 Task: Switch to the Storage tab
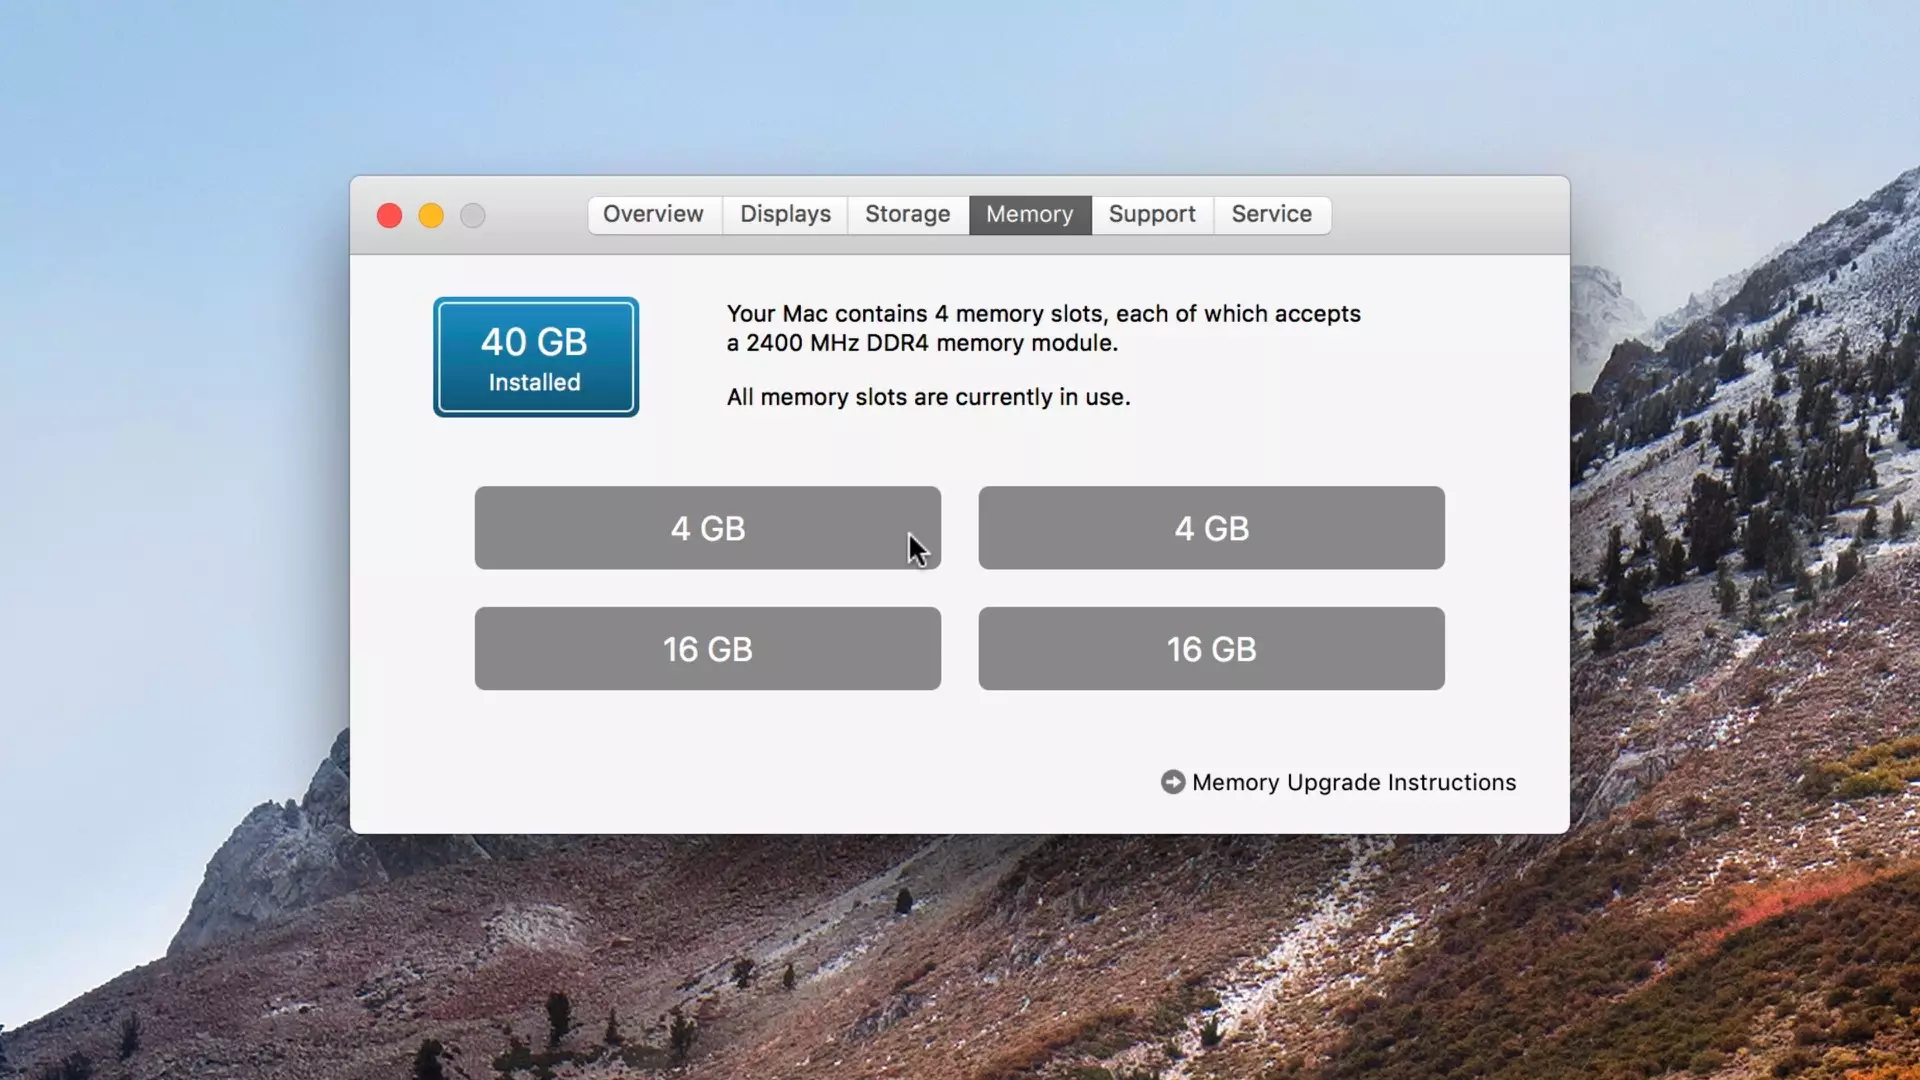point(907,214)
